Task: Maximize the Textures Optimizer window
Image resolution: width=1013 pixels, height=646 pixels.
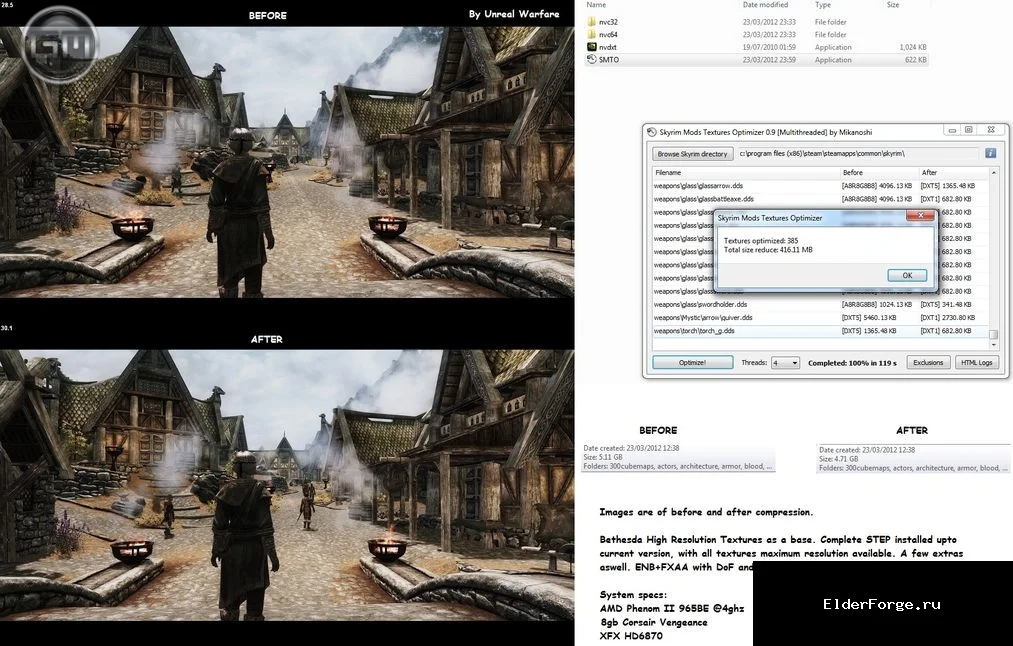Action: point(968,130)
